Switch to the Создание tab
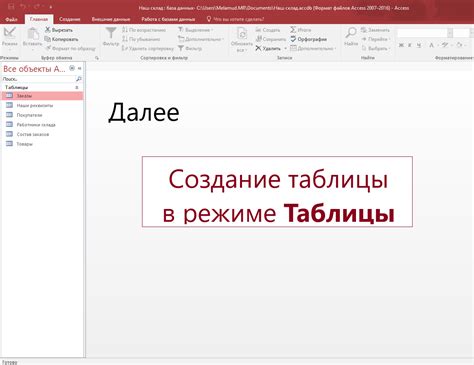 point(70,19)
